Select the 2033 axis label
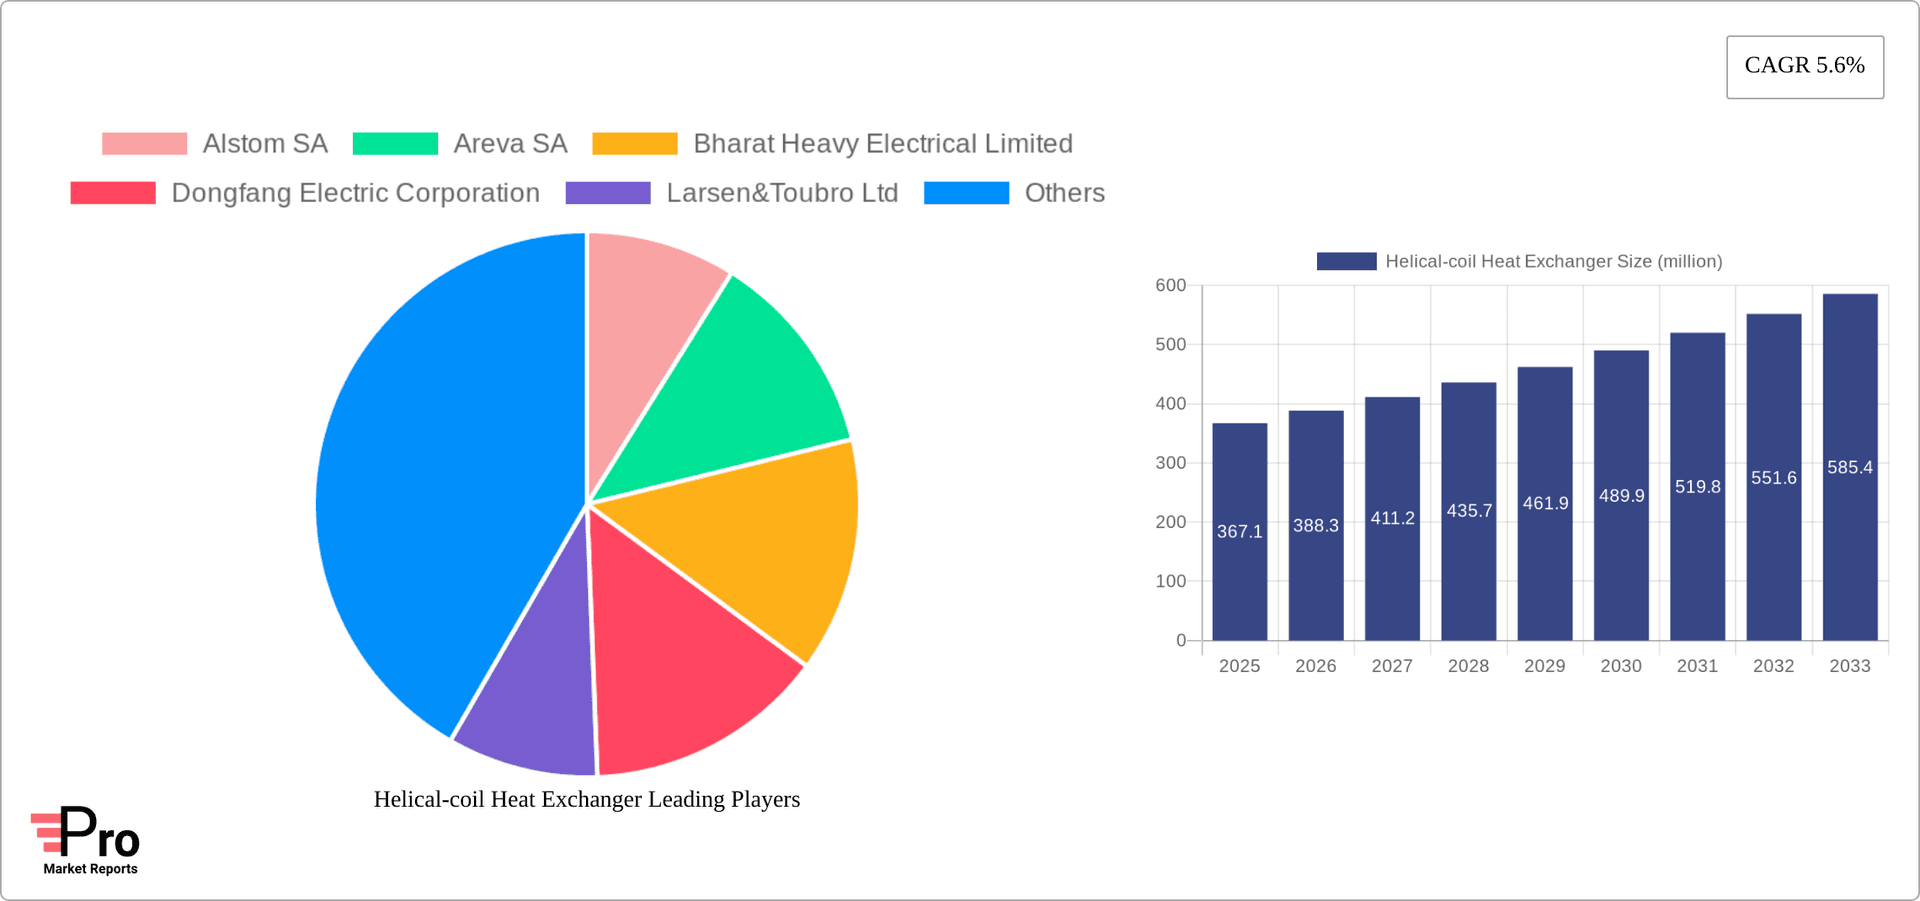Image resolution: width=1920 pixels, height=901 pixels. coord(1849,665)
